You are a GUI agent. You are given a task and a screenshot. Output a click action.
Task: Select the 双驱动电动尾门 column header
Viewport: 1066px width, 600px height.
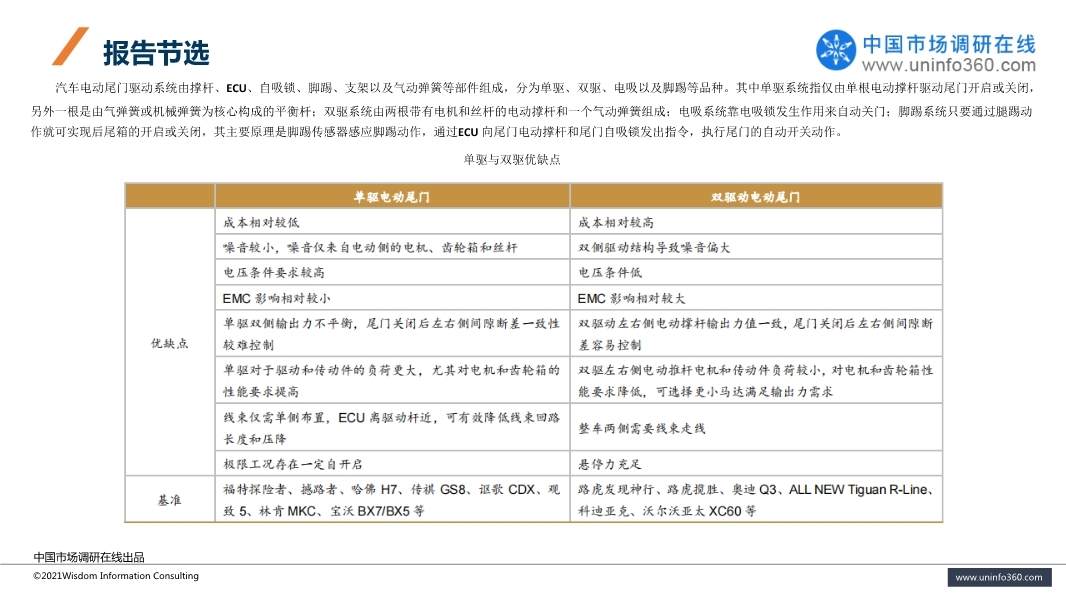[756, 197]
